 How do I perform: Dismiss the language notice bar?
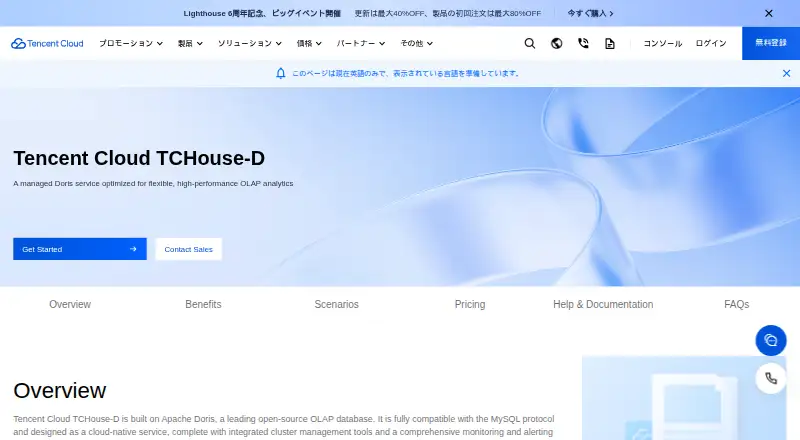tap(786, 74)
